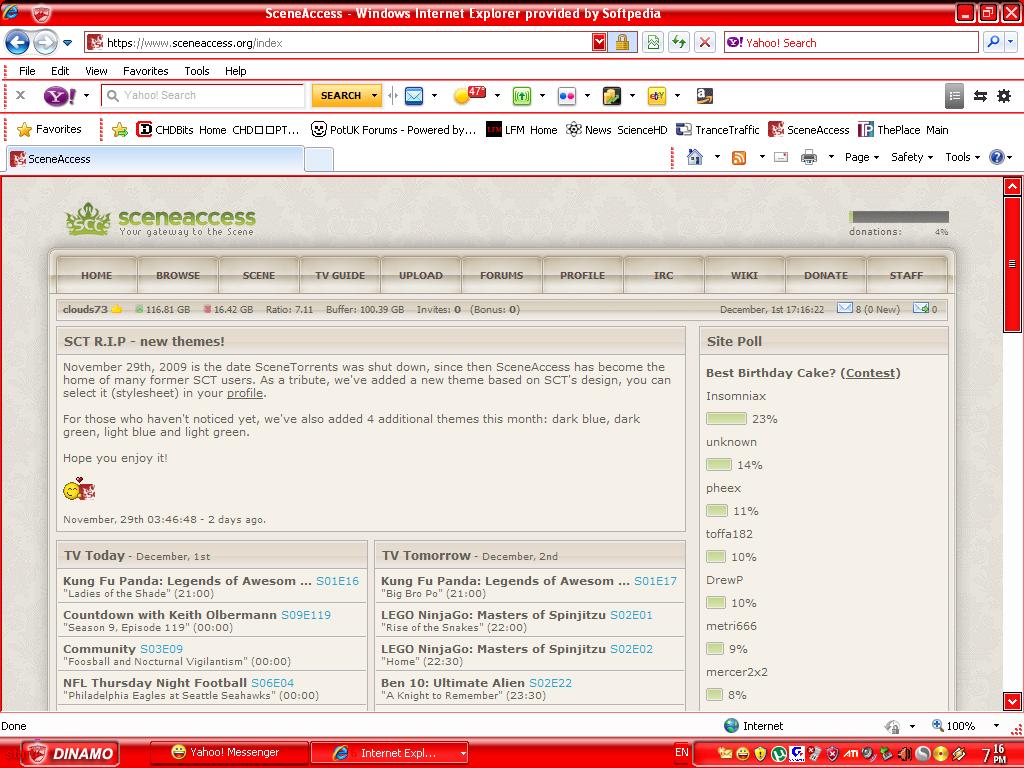Click the eBay toolbar icon
Image resolution: width=1024 pixels, height=768 pixels.
[x=657, y=96]
